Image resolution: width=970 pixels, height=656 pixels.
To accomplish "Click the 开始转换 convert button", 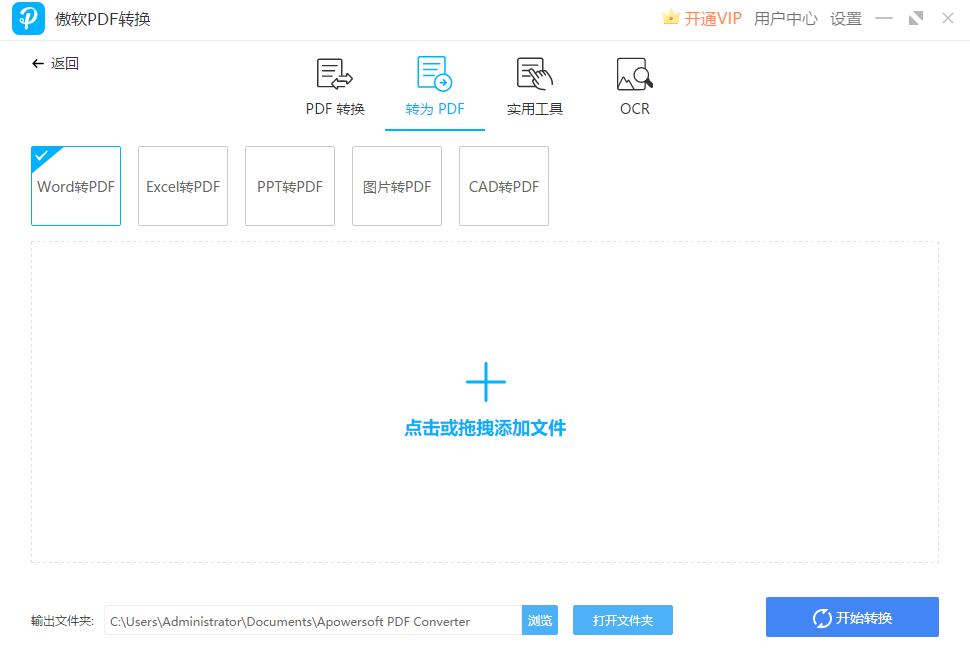I will point(851,617).
